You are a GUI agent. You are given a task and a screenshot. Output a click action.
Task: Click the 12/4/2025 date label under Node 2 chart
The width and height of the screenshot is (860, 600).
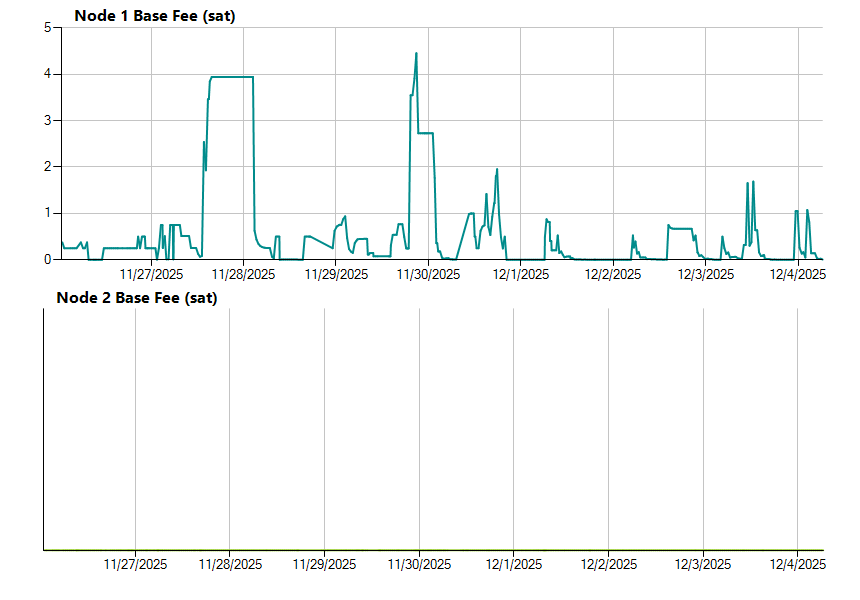point(796,564)
